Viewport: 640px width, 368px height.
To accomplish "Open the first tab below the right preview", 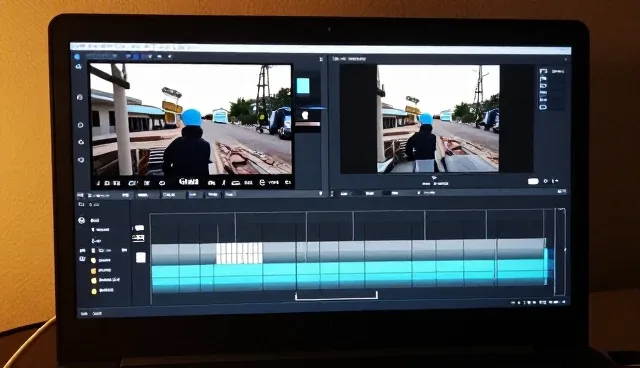I will [344, 193].
